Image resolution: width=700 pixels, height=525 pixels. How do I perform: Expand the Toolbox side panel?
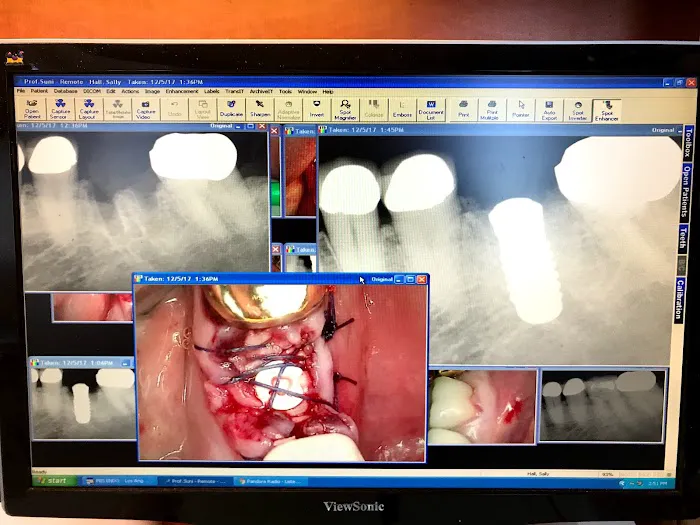click(x=688, y=143)
